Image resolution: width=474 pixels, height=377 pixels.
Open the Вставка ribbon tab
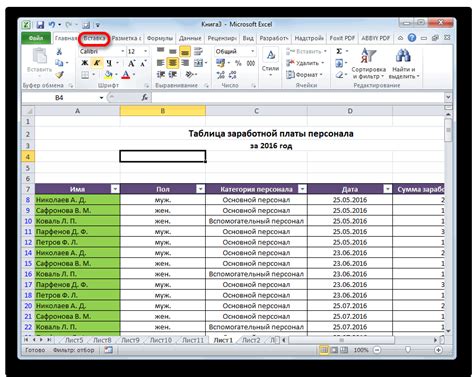94,38
